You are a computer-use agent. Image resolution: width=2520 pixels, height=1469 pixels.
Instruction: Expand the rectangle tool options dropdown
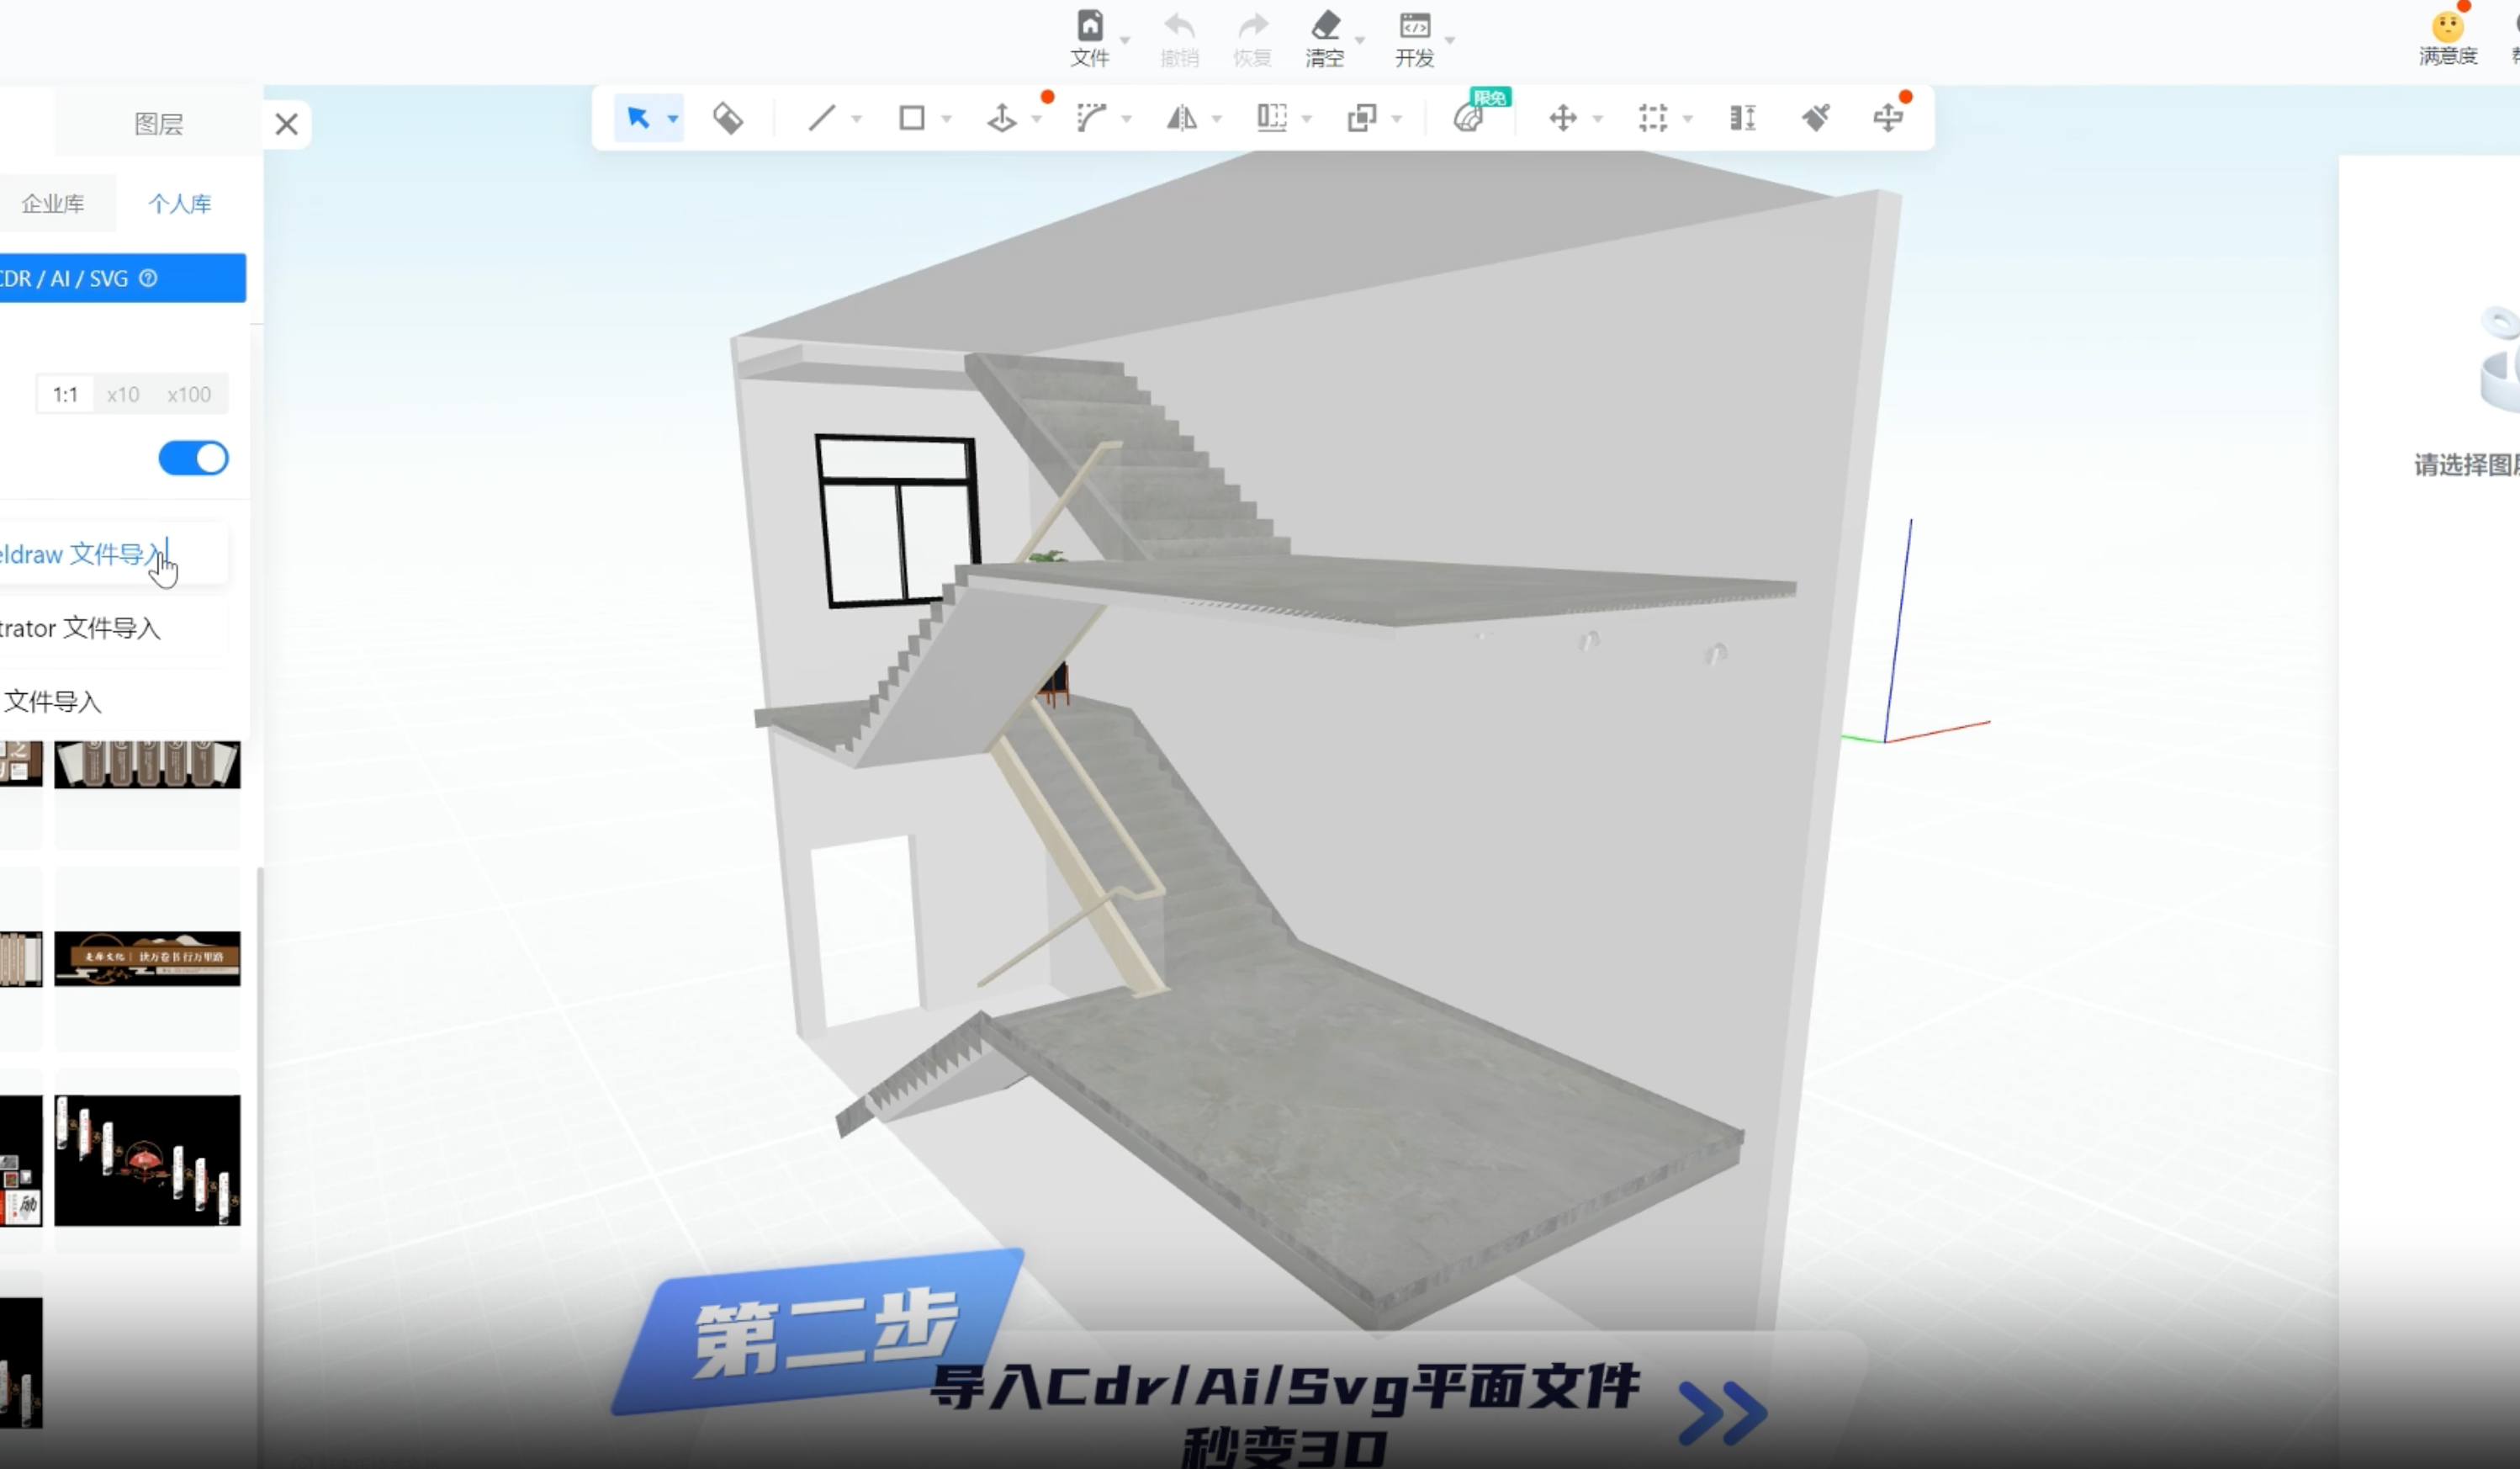pos(946,118)
